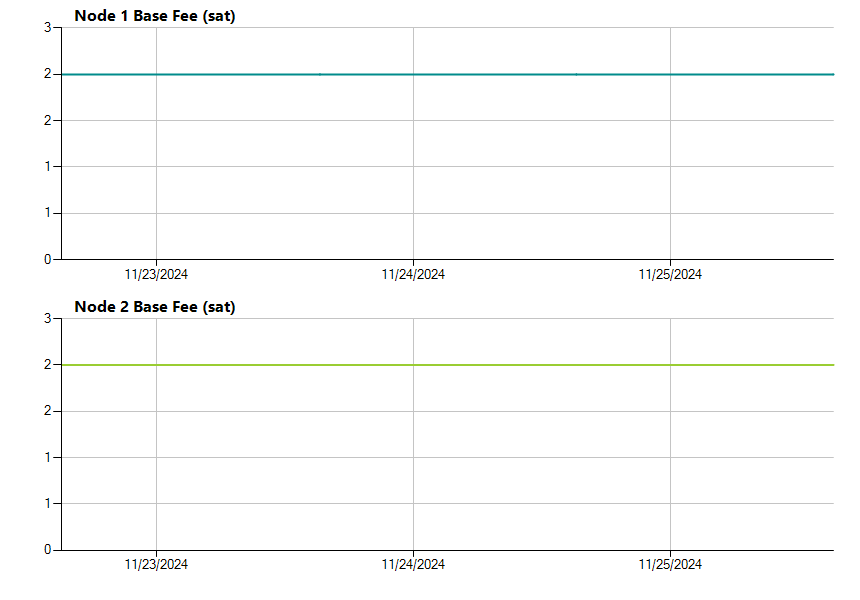Select 11/25/2024 label on Node 1 chart

point(670,274)
